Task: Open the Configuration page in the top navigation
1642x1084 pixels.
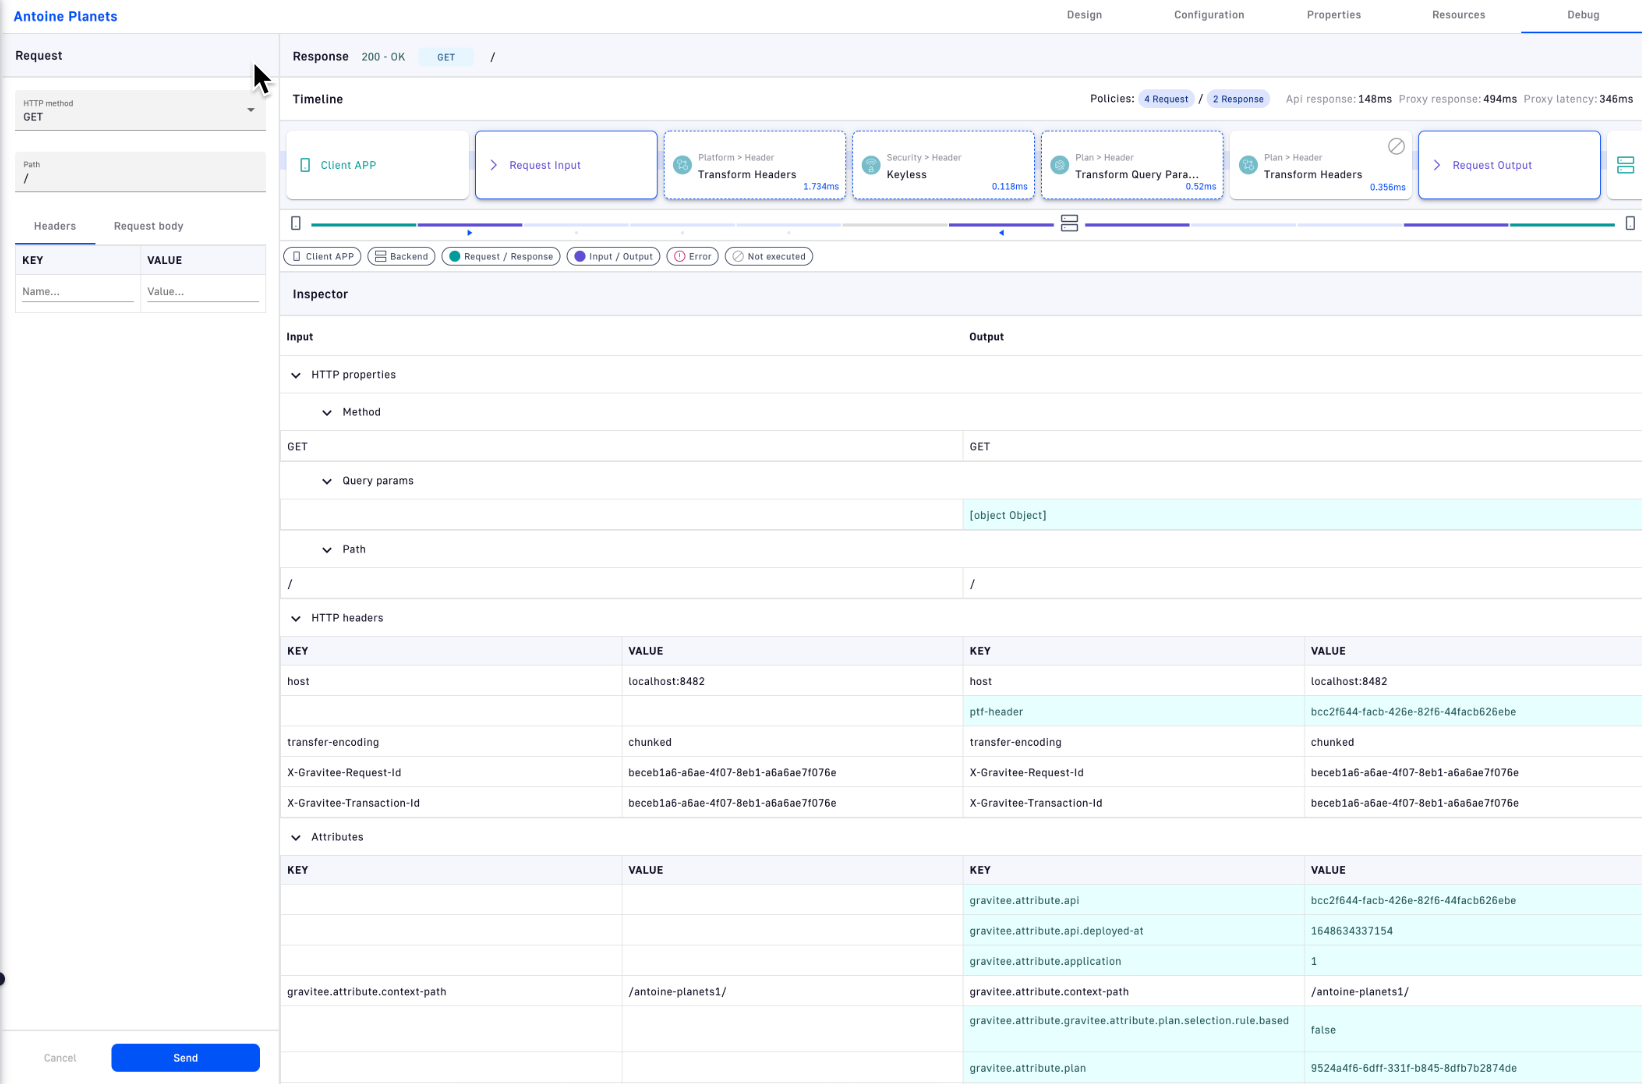Action: click(1208, 15)
